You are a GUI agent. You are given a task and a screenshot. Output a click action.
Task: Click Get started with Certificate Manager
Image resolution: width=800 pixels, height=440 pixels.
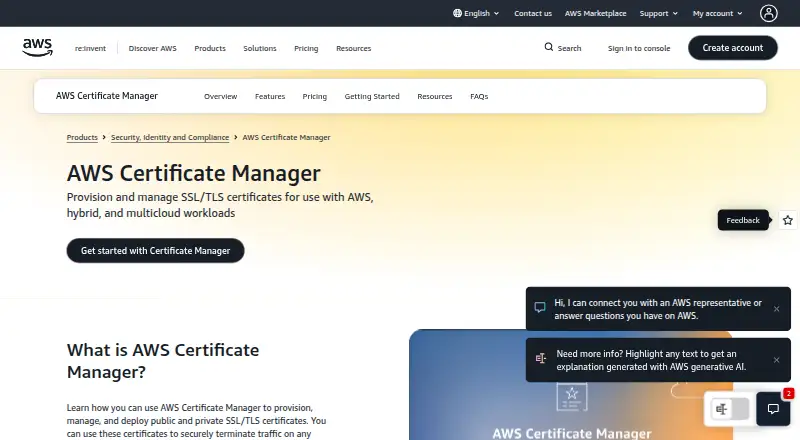[156, 251]
